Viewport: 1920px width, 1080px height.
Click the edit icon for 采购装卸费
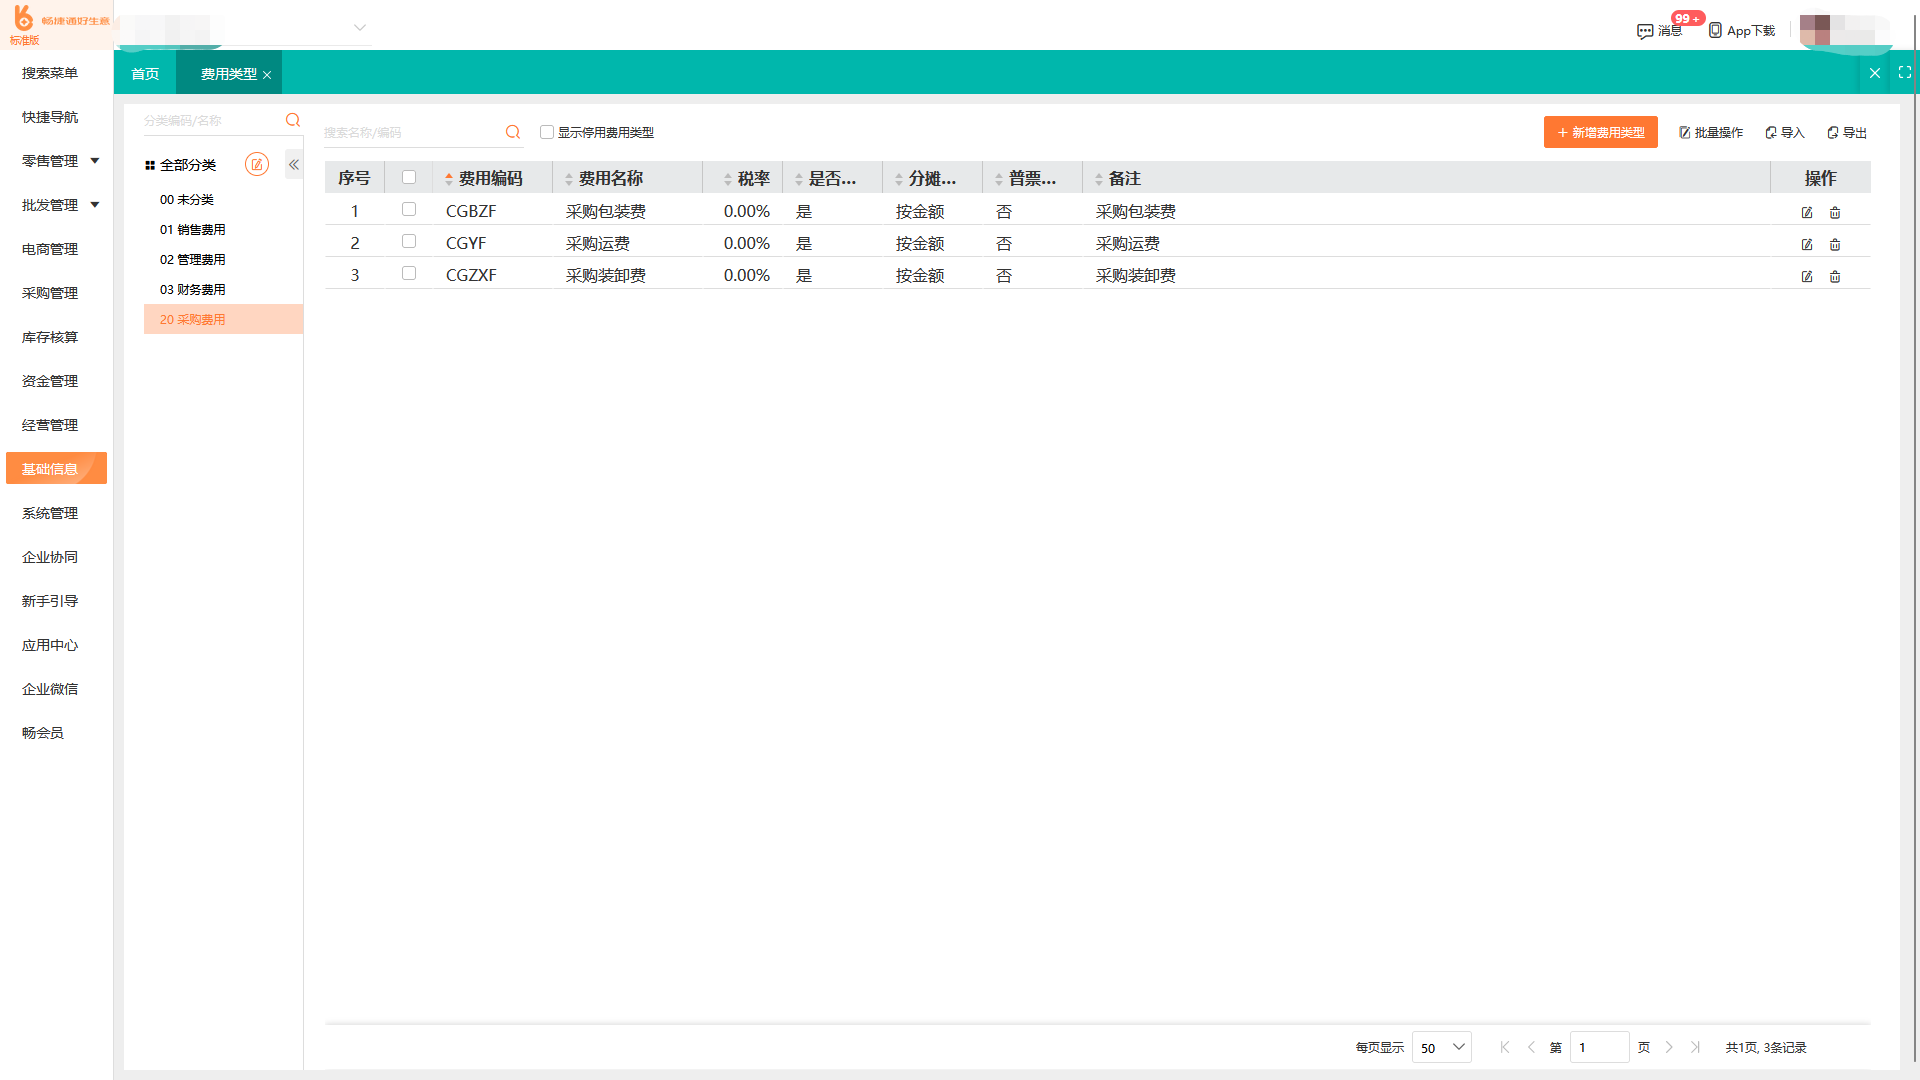coord(1807,274)
